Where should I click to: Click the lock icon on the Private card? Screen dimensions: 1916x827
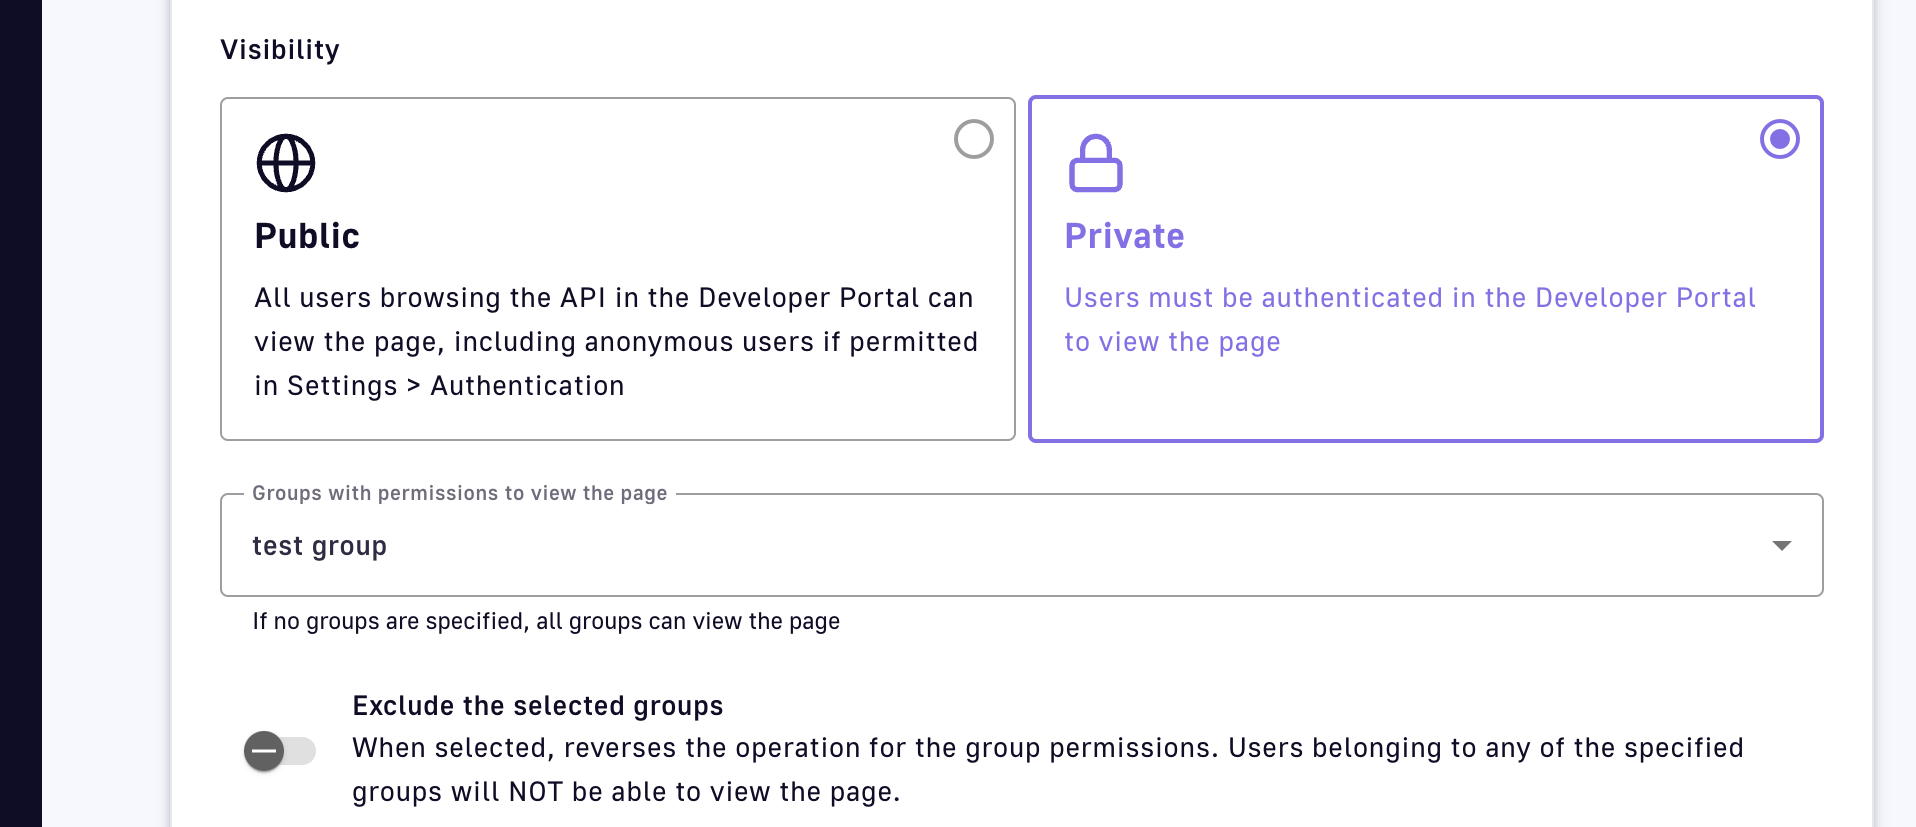pos(1095,163)
